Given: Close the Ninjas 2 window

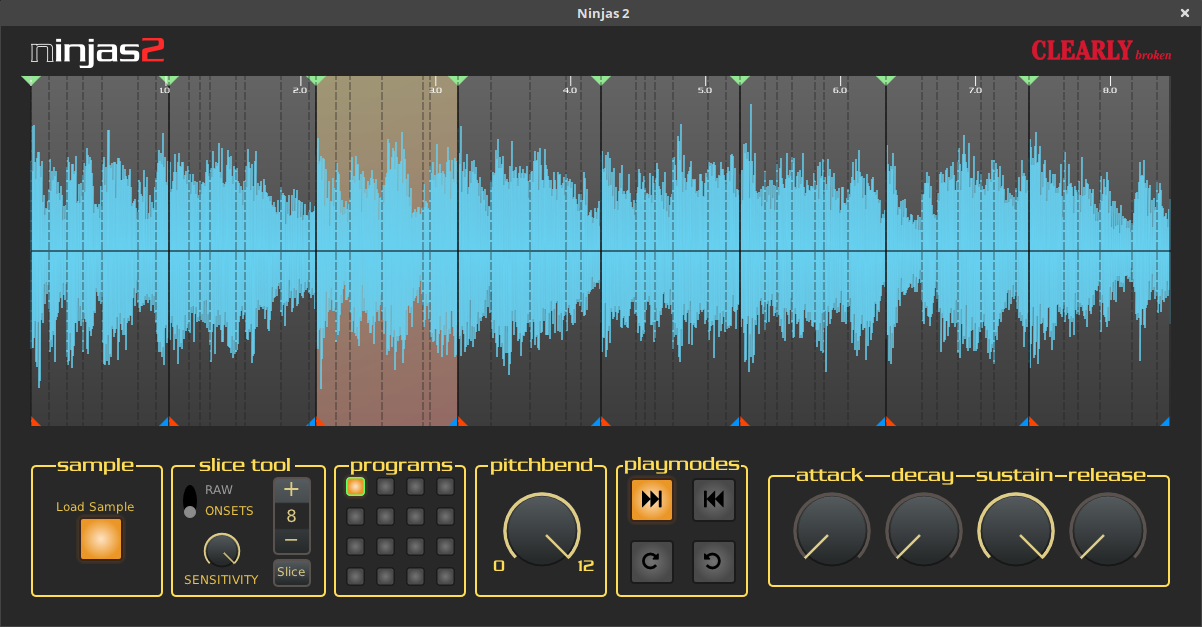Looking at the screenshot, I should click(x=1185, y=13).
